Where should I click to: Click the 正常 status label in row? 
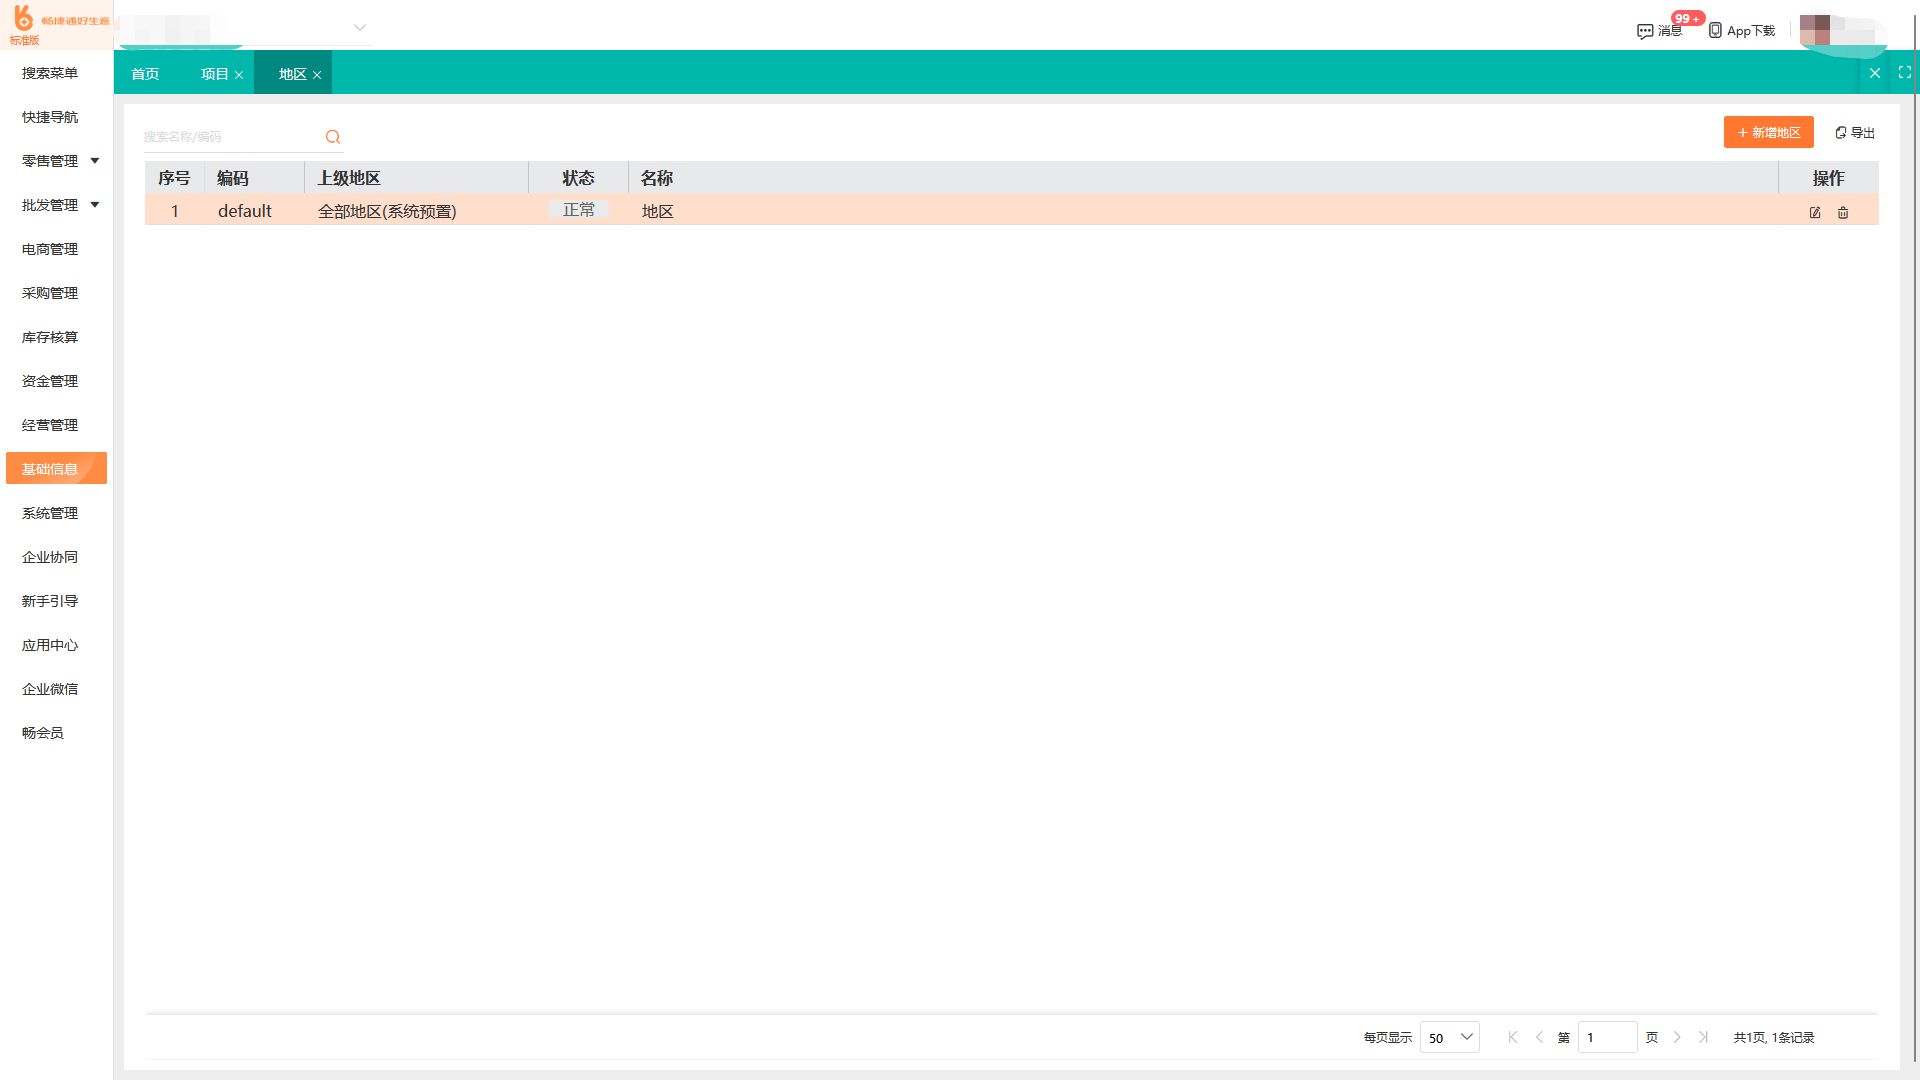click(x=579, y=210)
